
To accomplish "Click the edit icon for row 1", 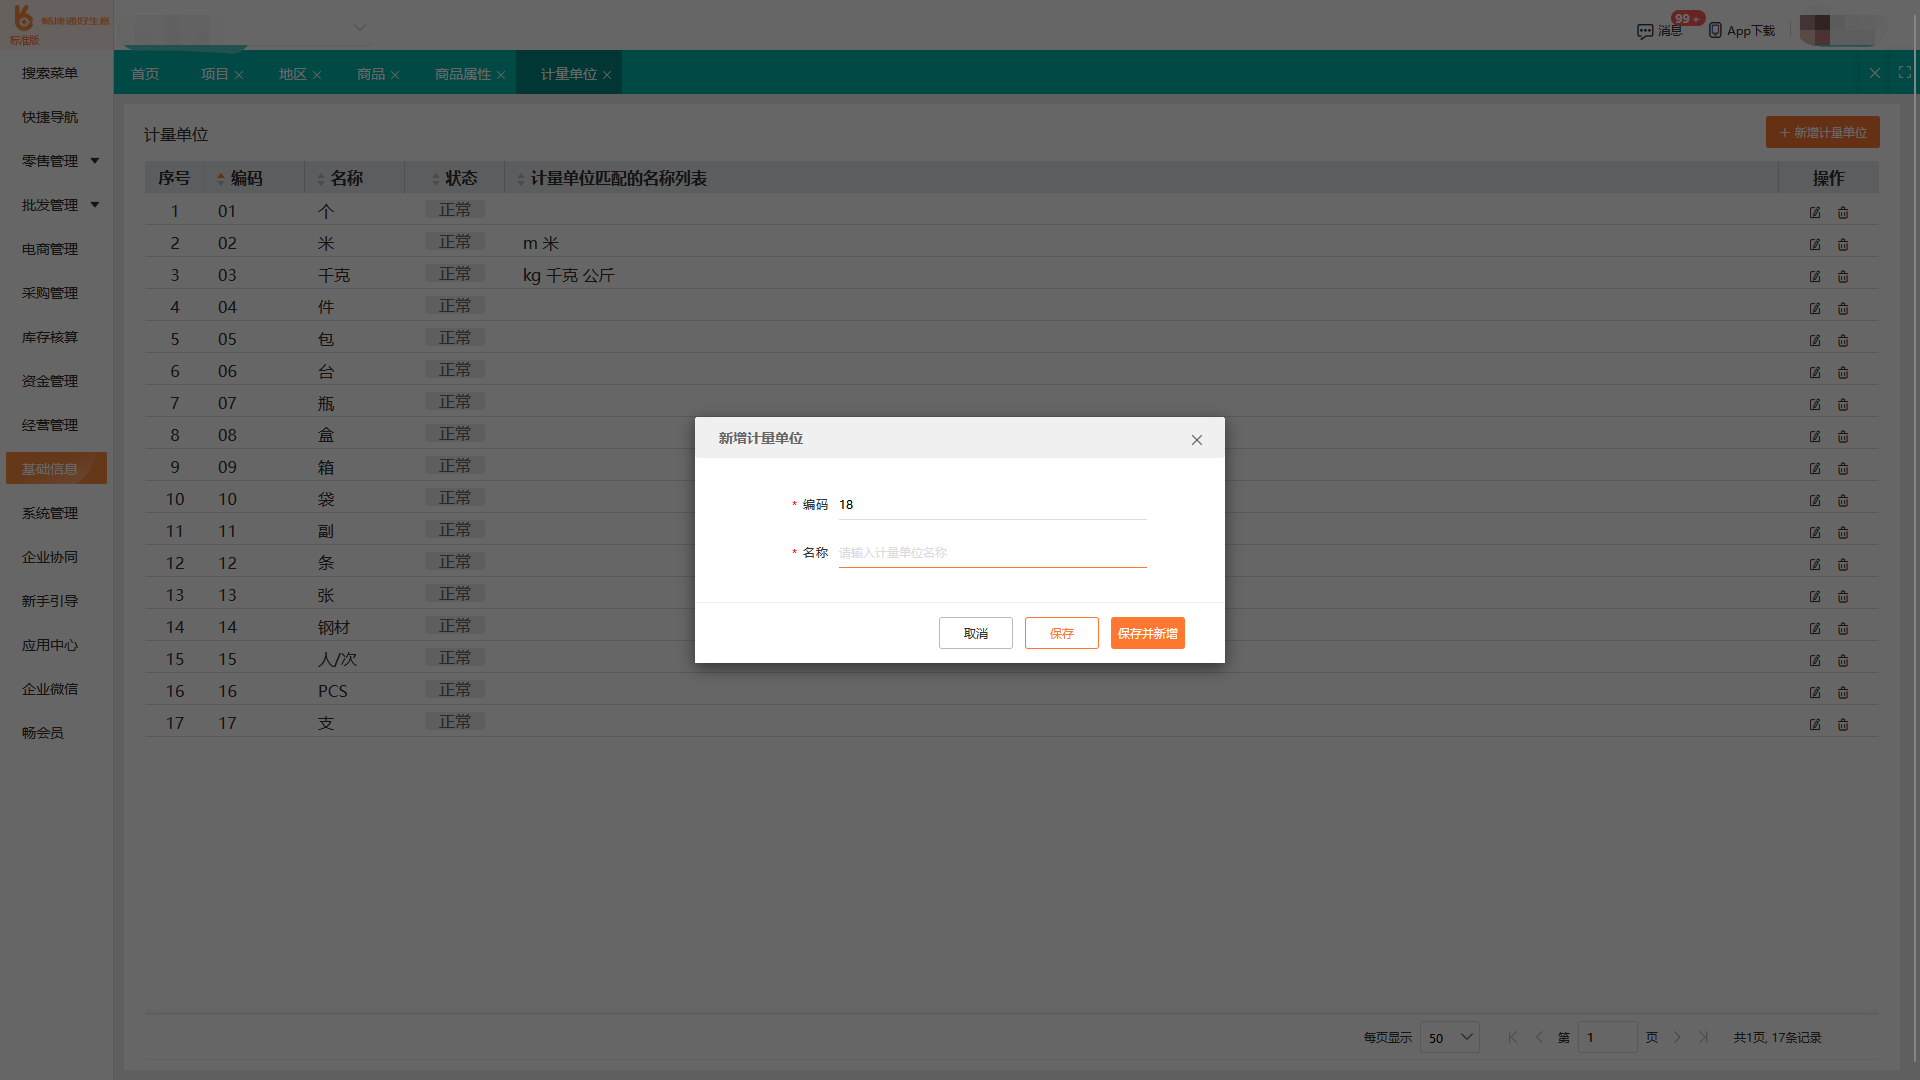I will point(1815,211).
